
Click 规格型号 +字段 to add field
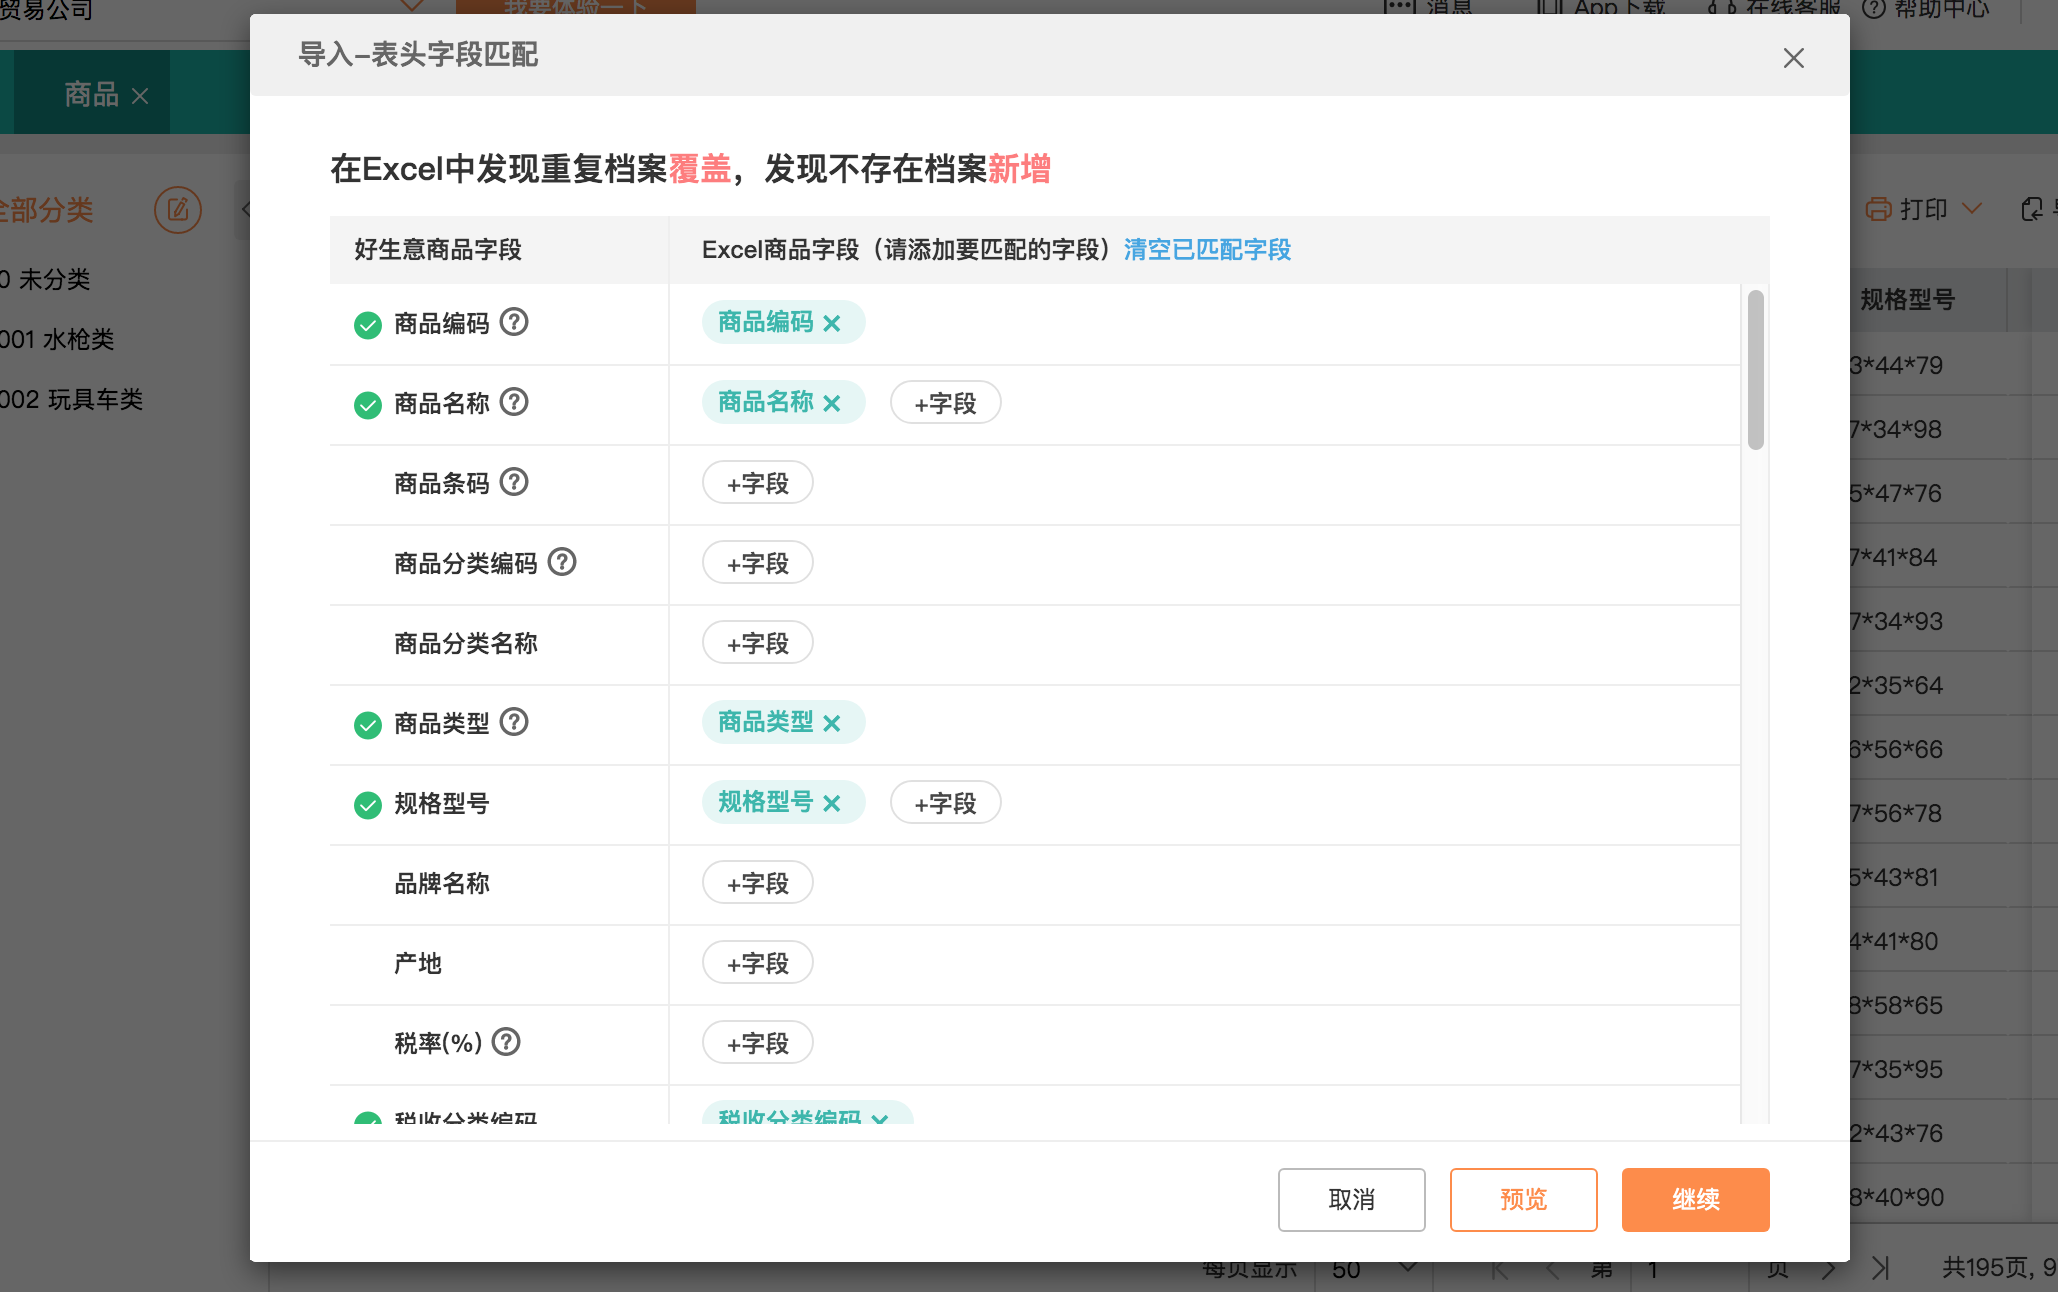[x=946, y=804]
